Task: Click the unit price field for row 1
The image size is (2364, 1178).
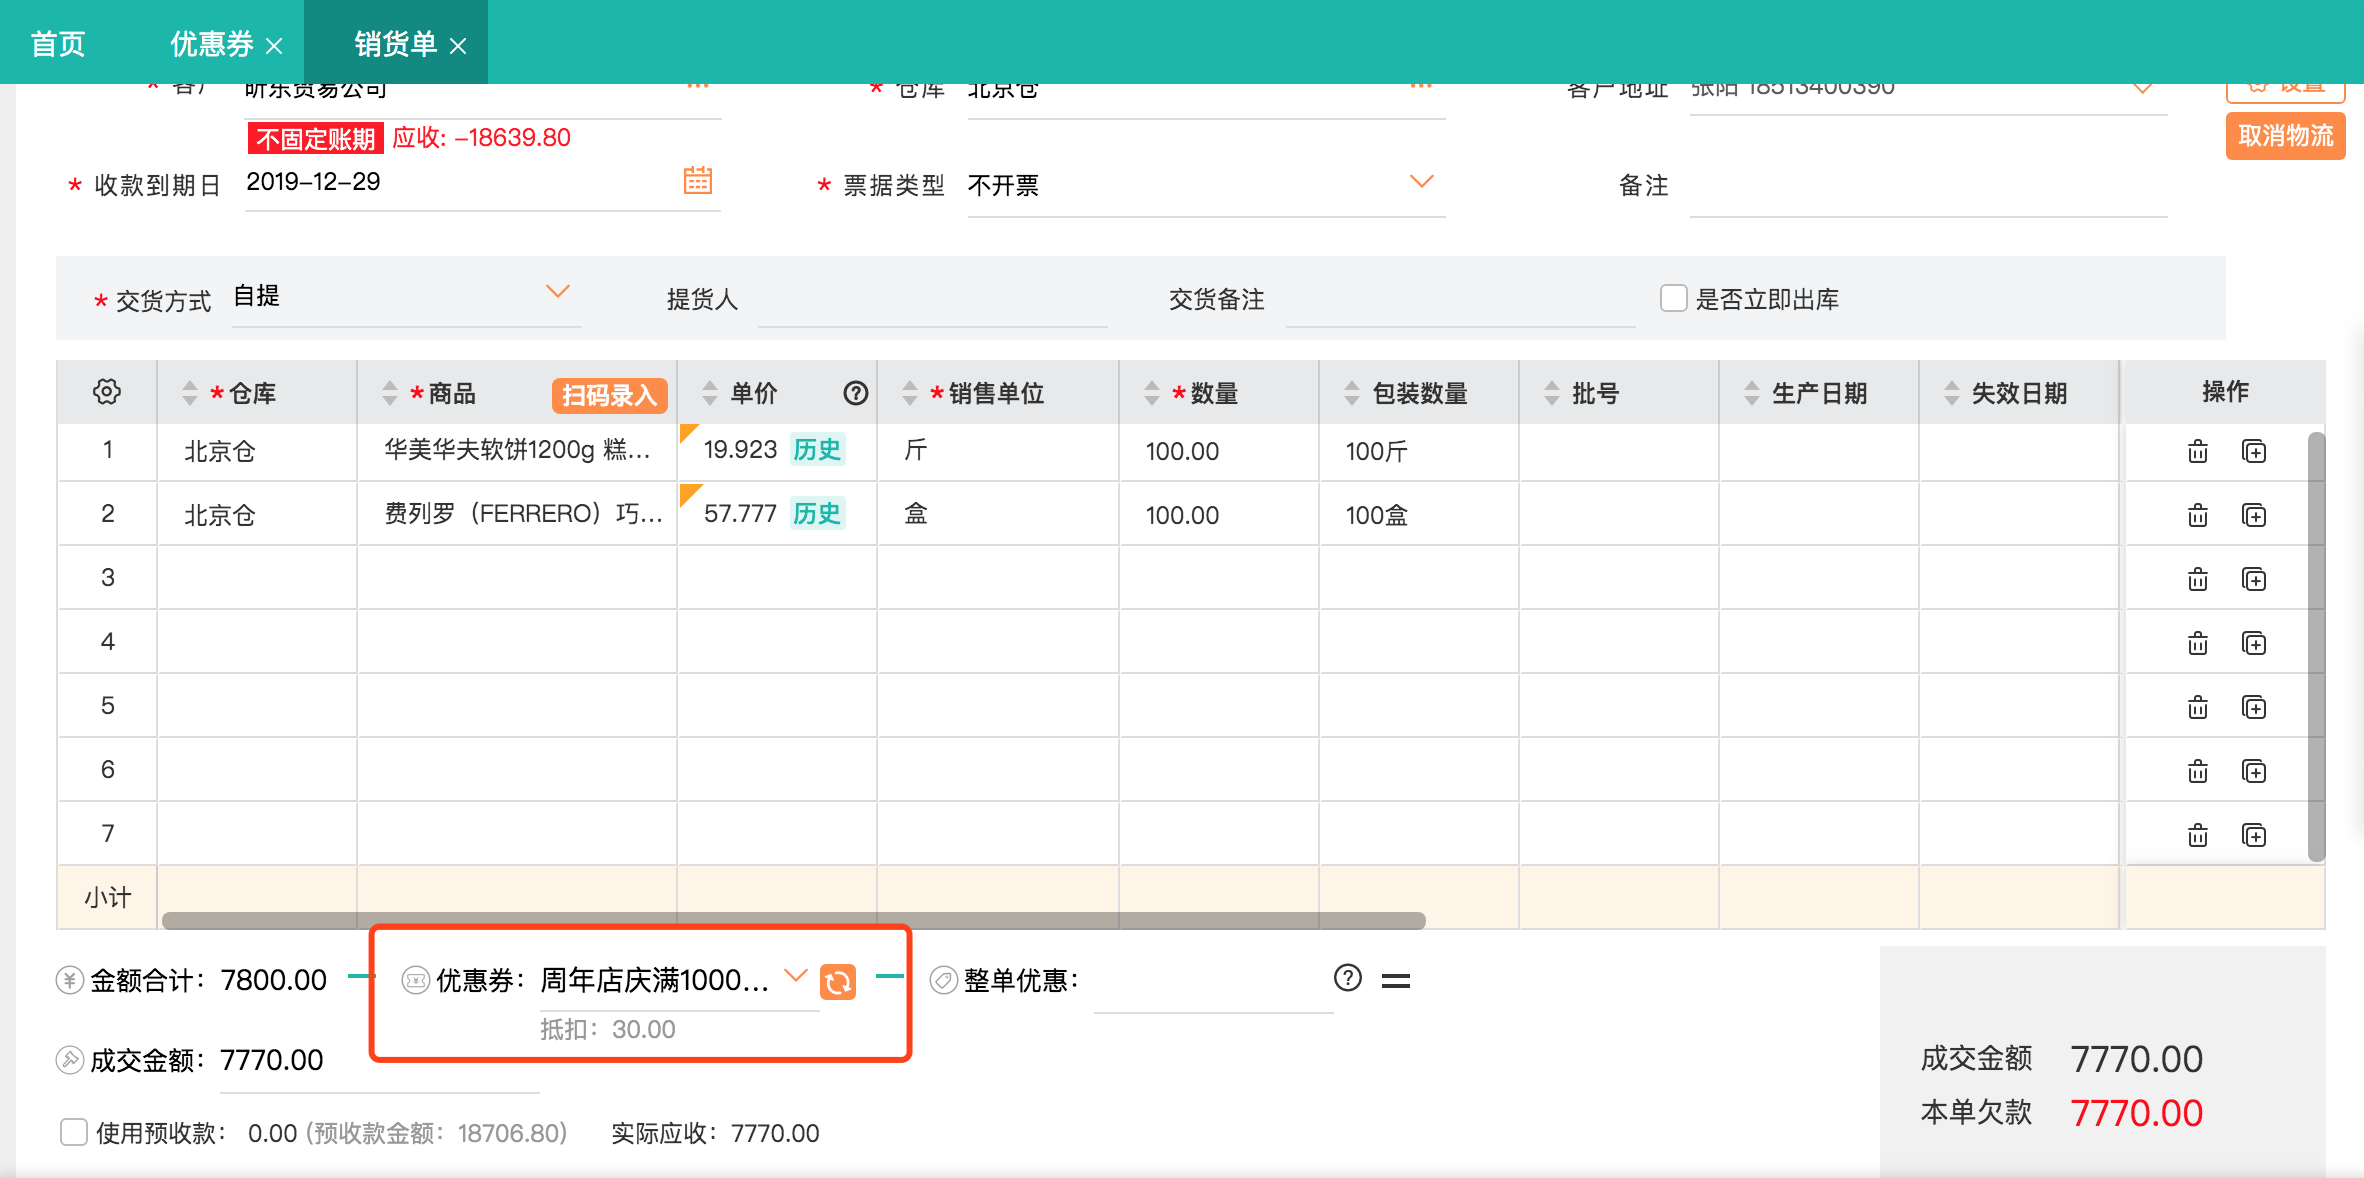Action: [x=737, y=452]
